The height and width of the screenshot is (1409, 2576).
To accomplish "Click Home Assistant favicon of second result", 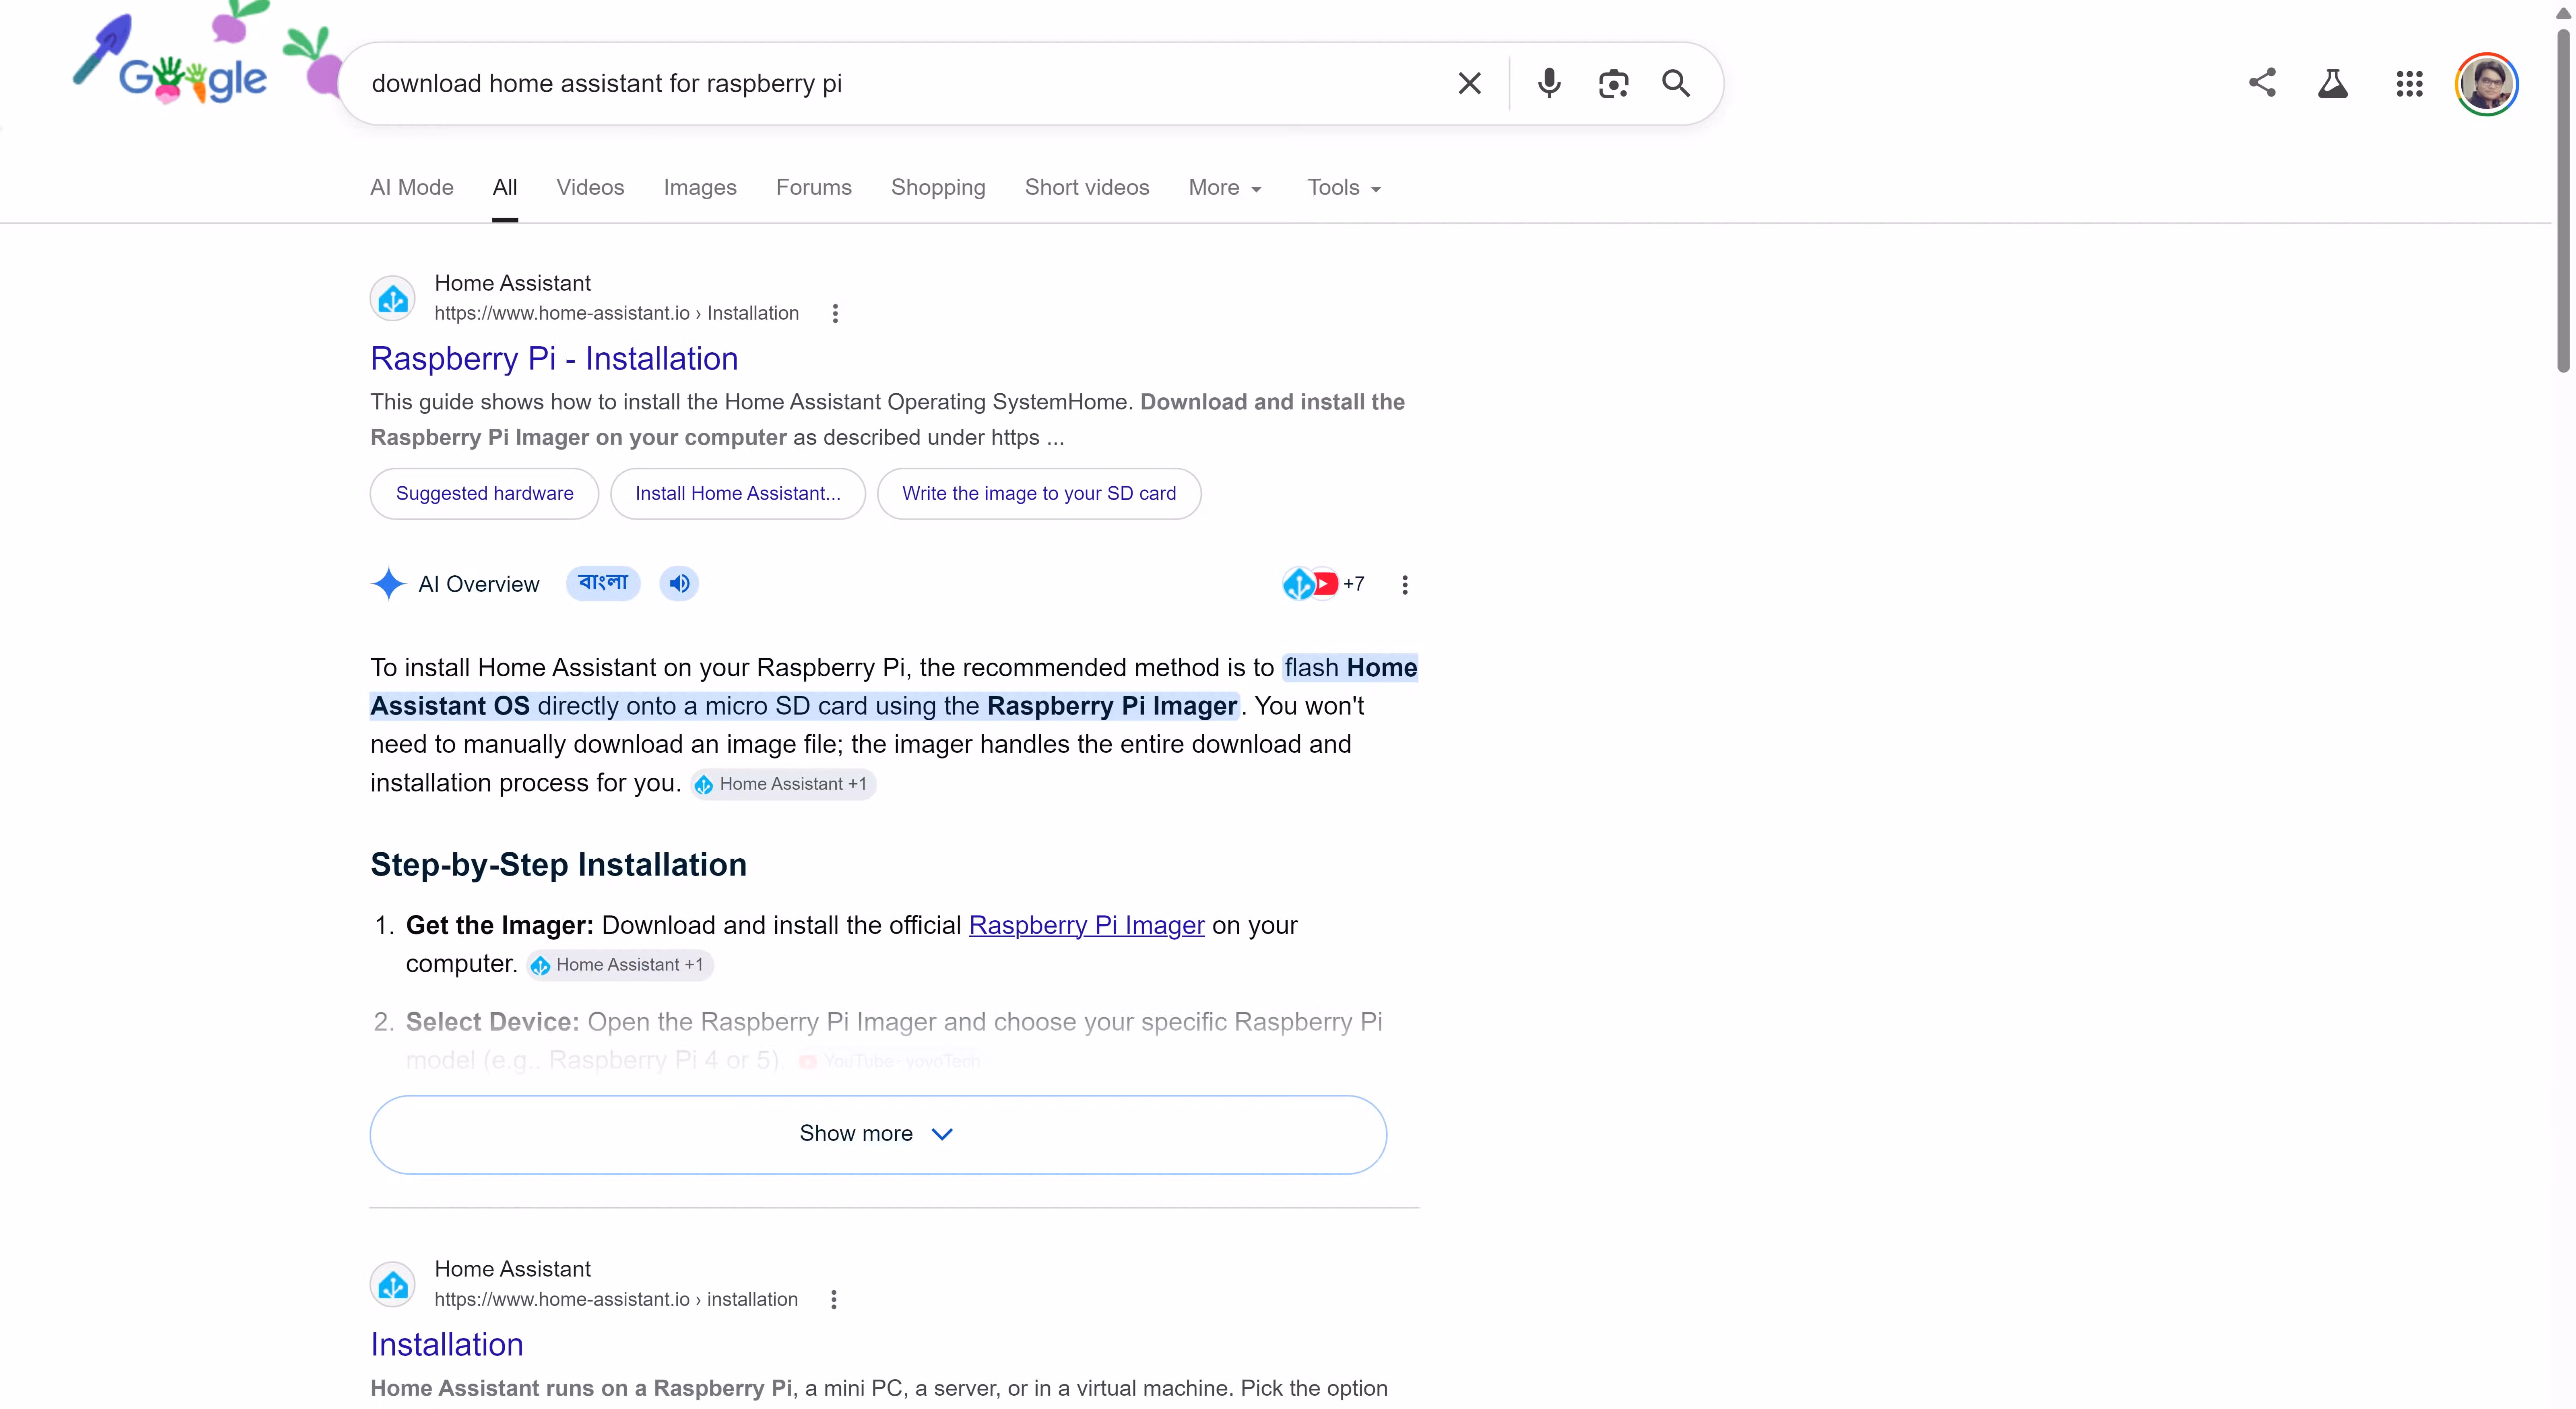I will pyautogui.click(x=393, y=1284).
